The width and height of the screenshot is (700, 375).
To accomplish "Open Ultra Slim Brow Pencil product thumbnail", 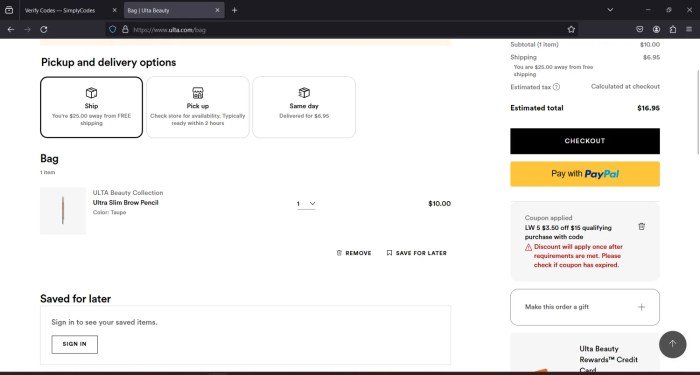I will click(63, 211).
